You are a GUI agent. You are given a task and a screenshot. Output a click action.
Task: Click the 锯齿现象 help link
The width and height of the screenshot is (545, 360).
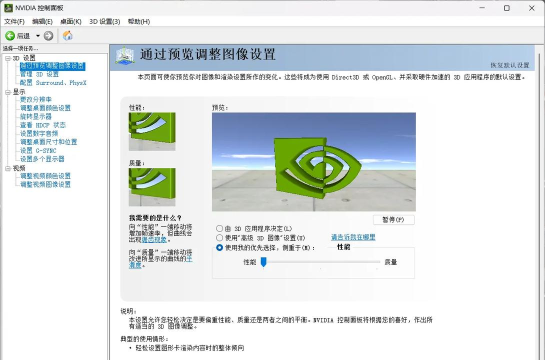154,240
